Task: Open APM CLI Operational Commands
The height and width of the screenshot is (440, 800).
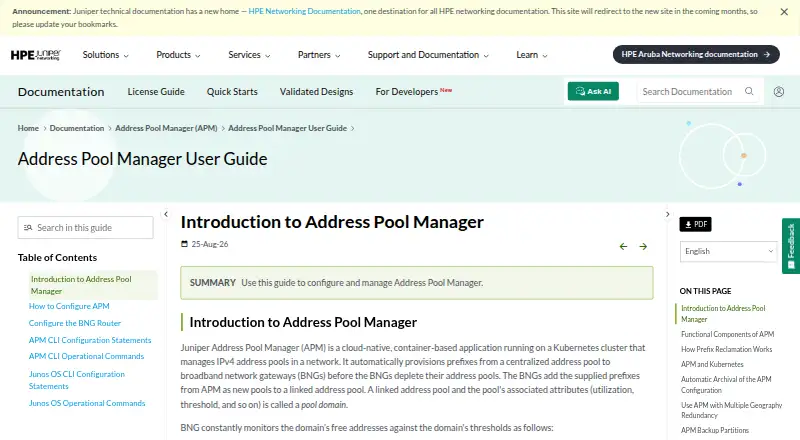Action: click(x=86, y=356)
